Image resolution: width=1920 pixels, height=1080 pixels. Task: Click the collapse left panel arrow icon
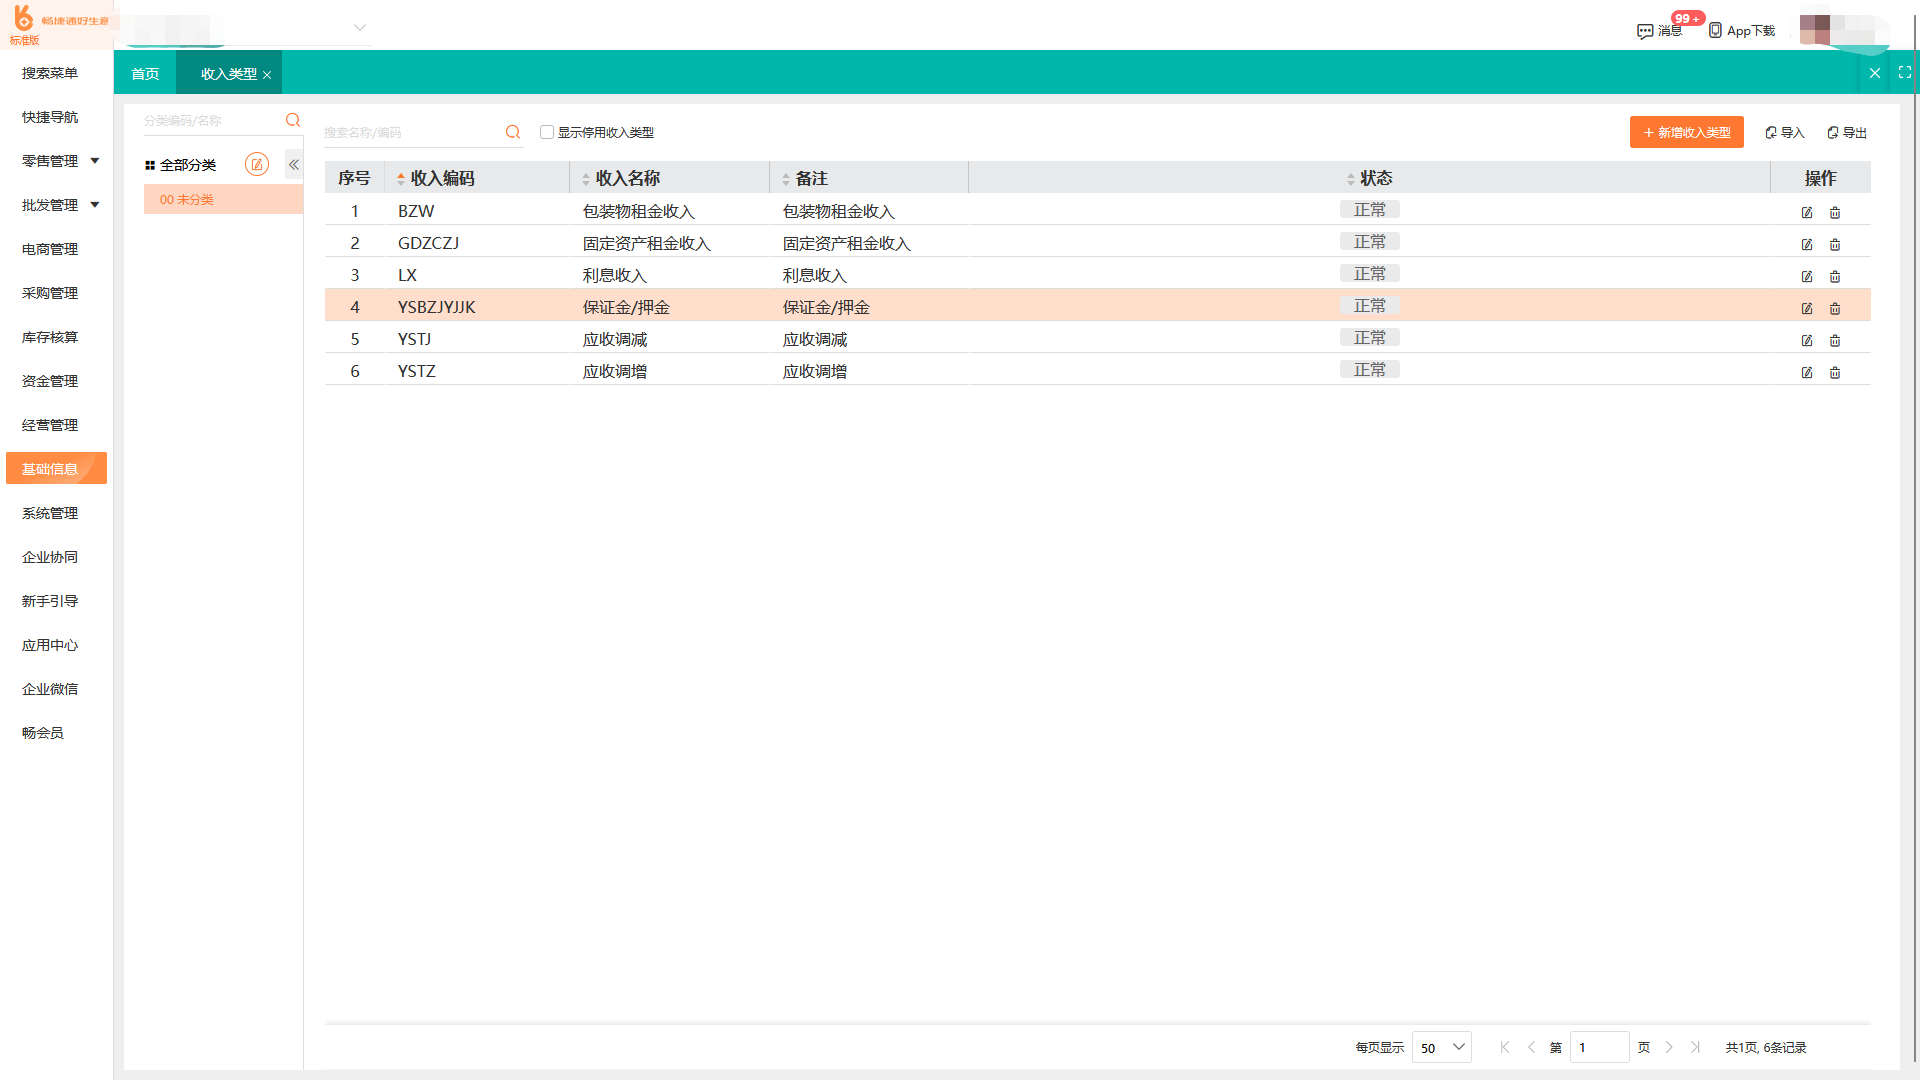coord(294,164)
